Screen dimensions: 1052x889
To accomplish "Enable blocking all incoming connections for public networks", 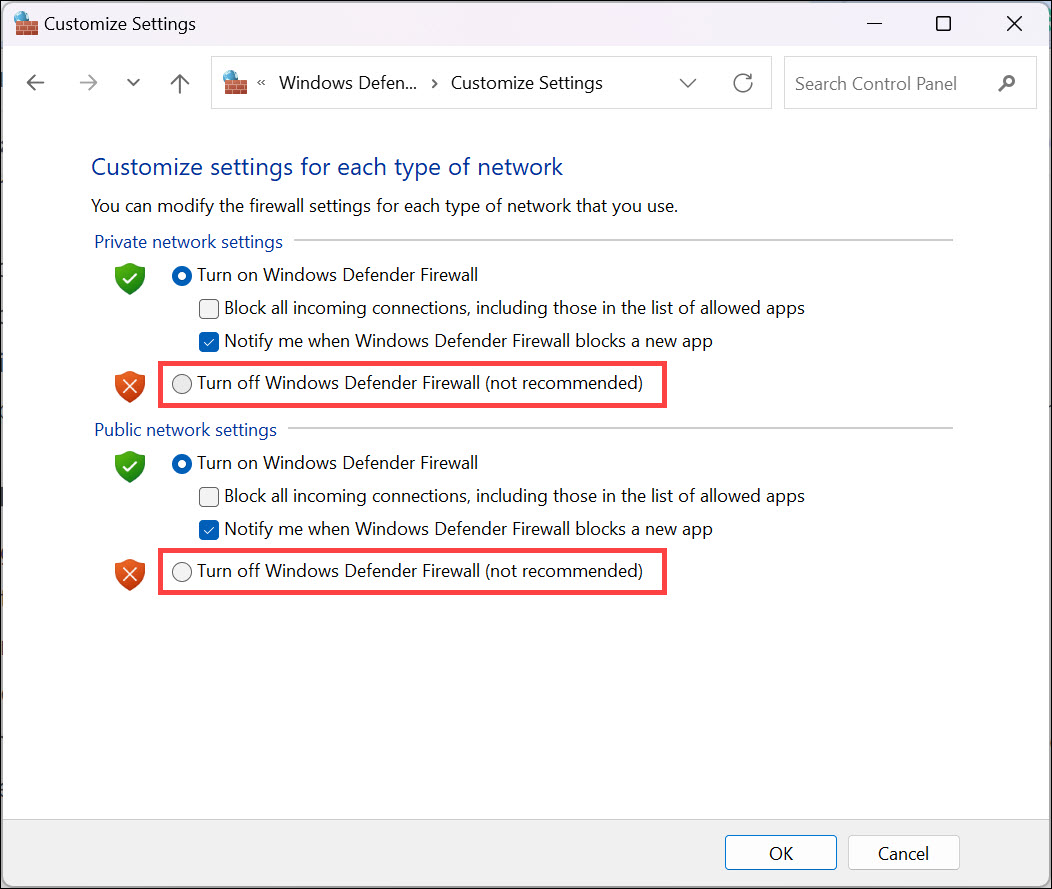I will tap(209, 496).
